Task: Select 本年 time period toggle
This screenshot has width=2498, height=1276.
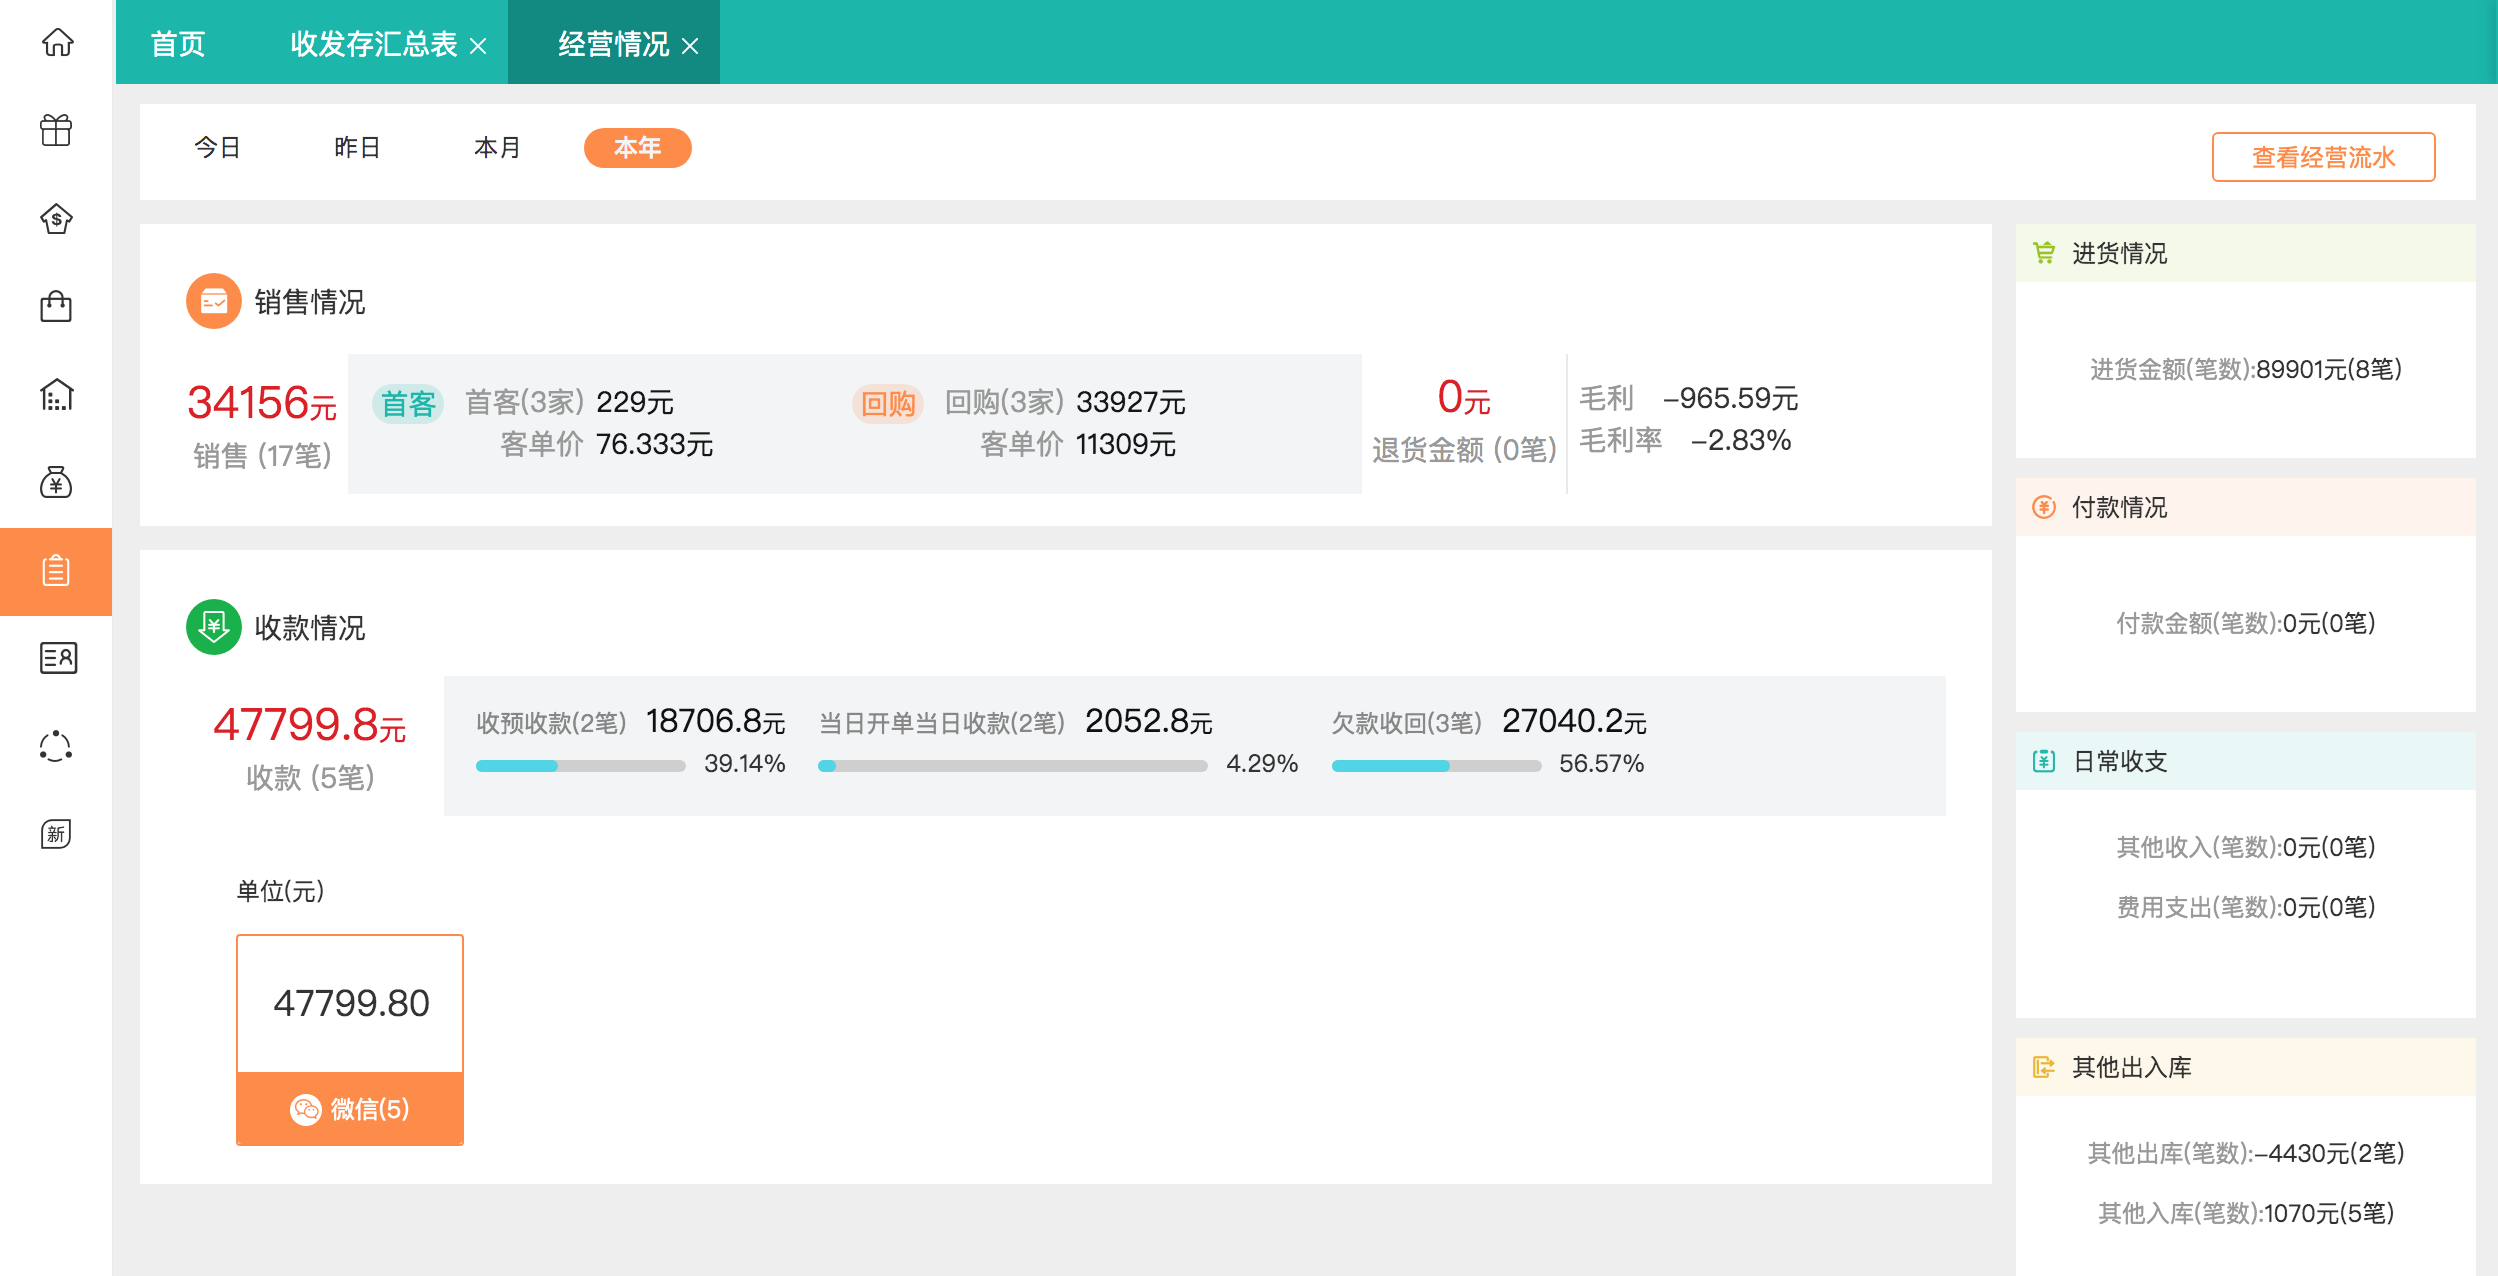Action: (x=638, y=148)
